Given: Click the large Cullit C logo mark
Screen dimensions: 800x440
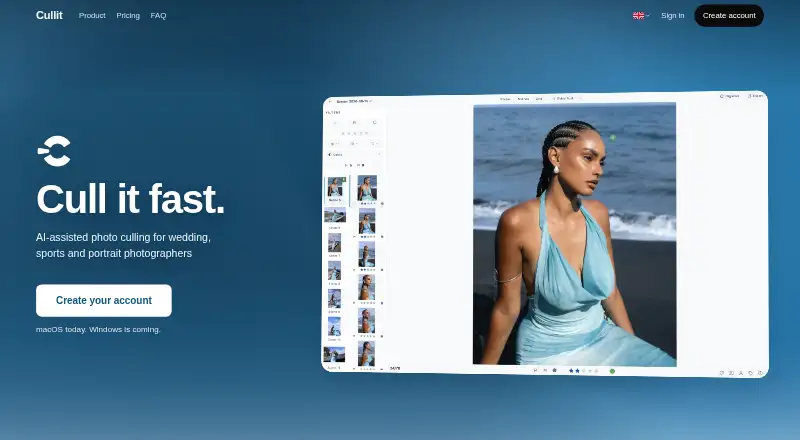Looking at the screenshot, I should pos(54,151).
